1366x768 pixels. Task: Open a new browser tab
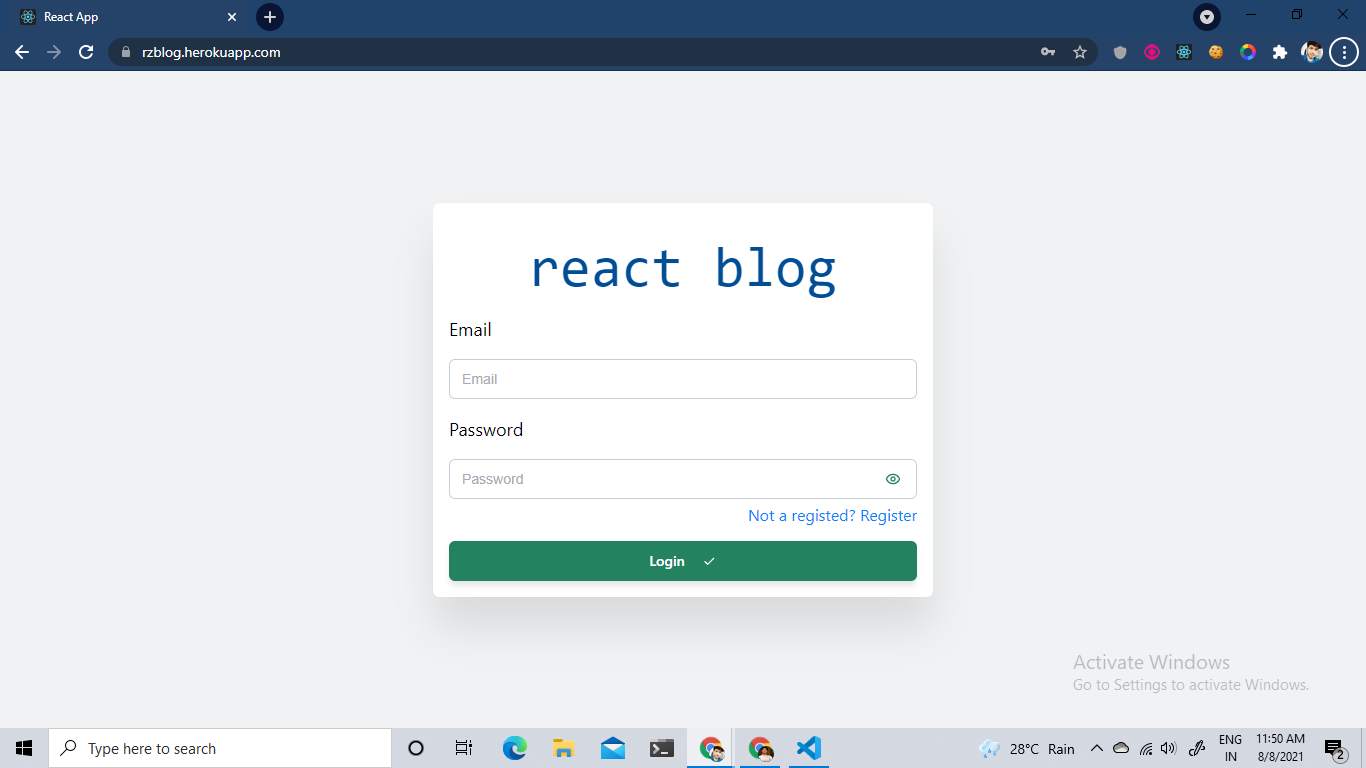270,17
